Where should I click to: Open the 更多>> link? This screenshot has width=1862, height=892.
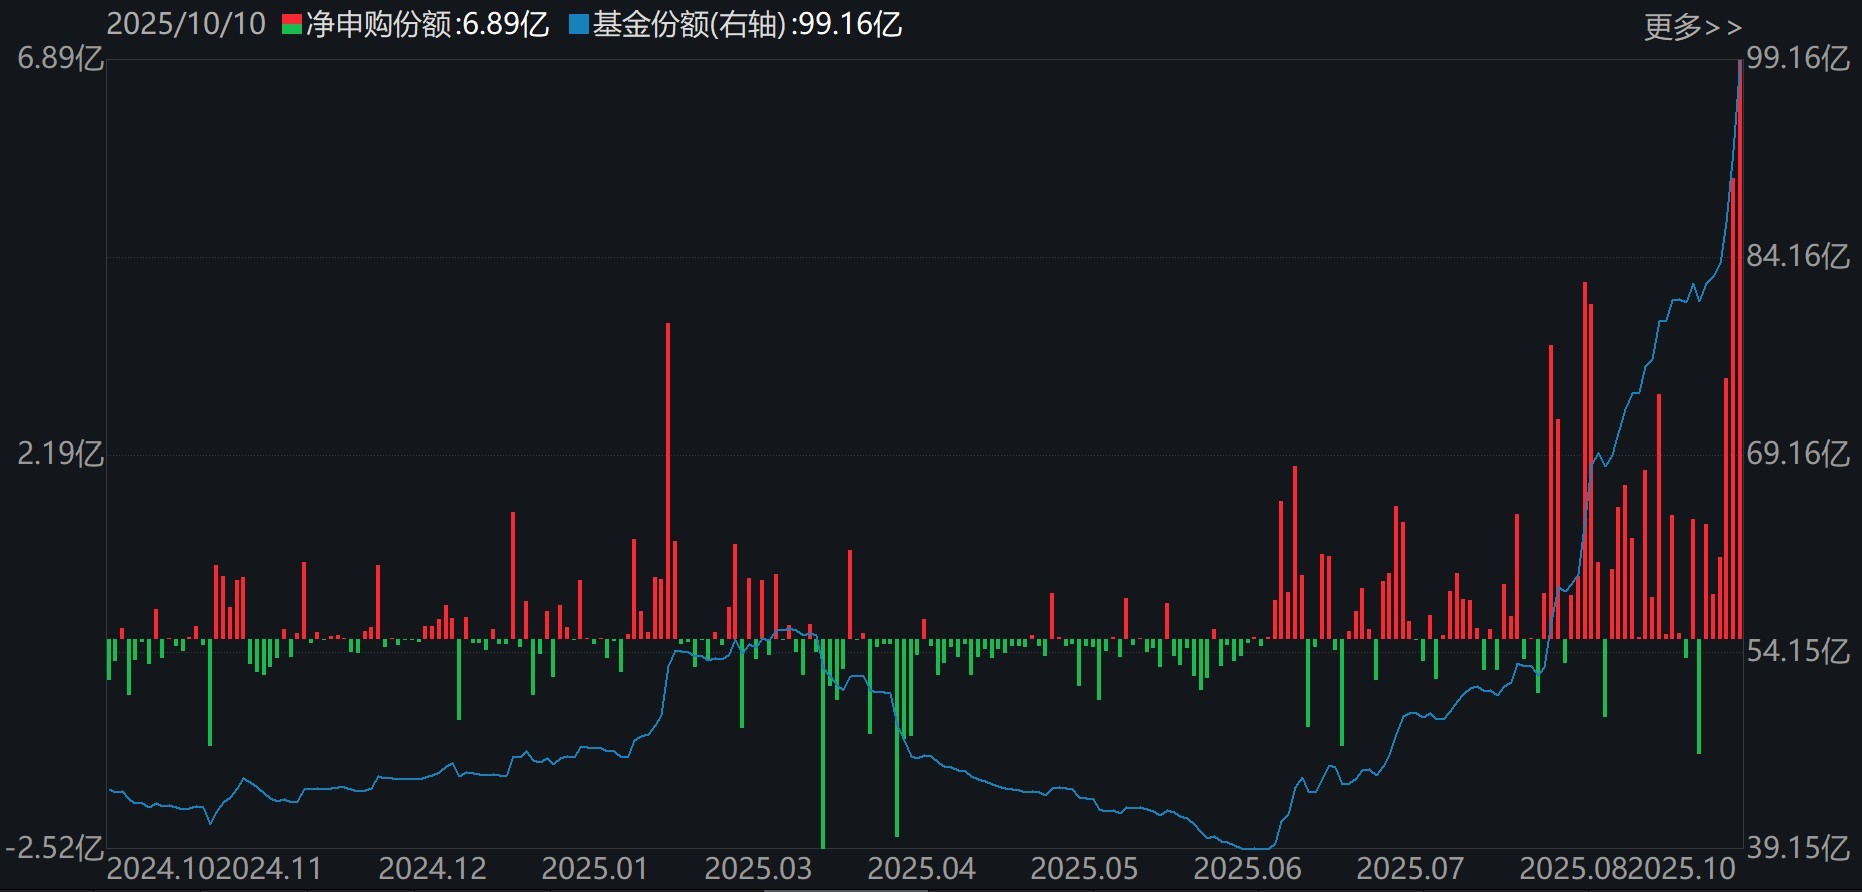[1692, 27]
